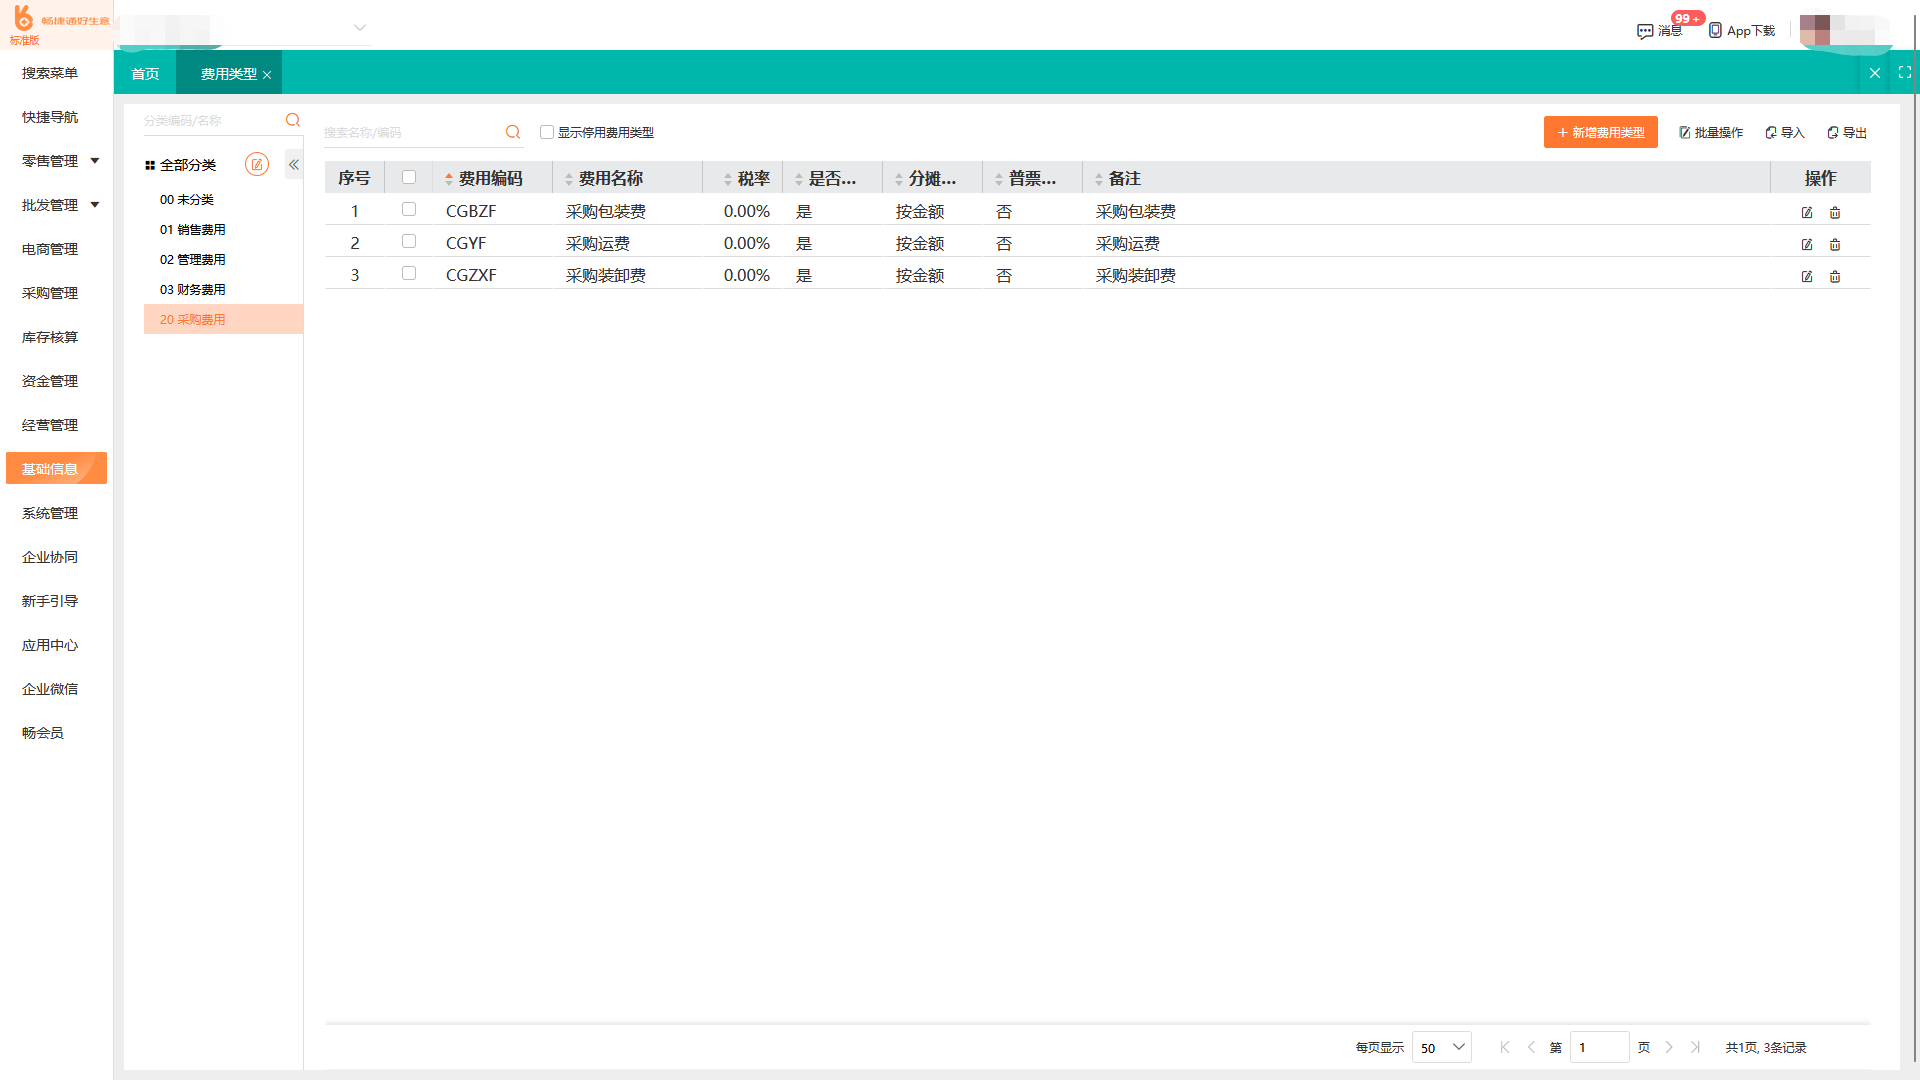
Task: Click import 导入 icon button
Action: coord(1785,131)
